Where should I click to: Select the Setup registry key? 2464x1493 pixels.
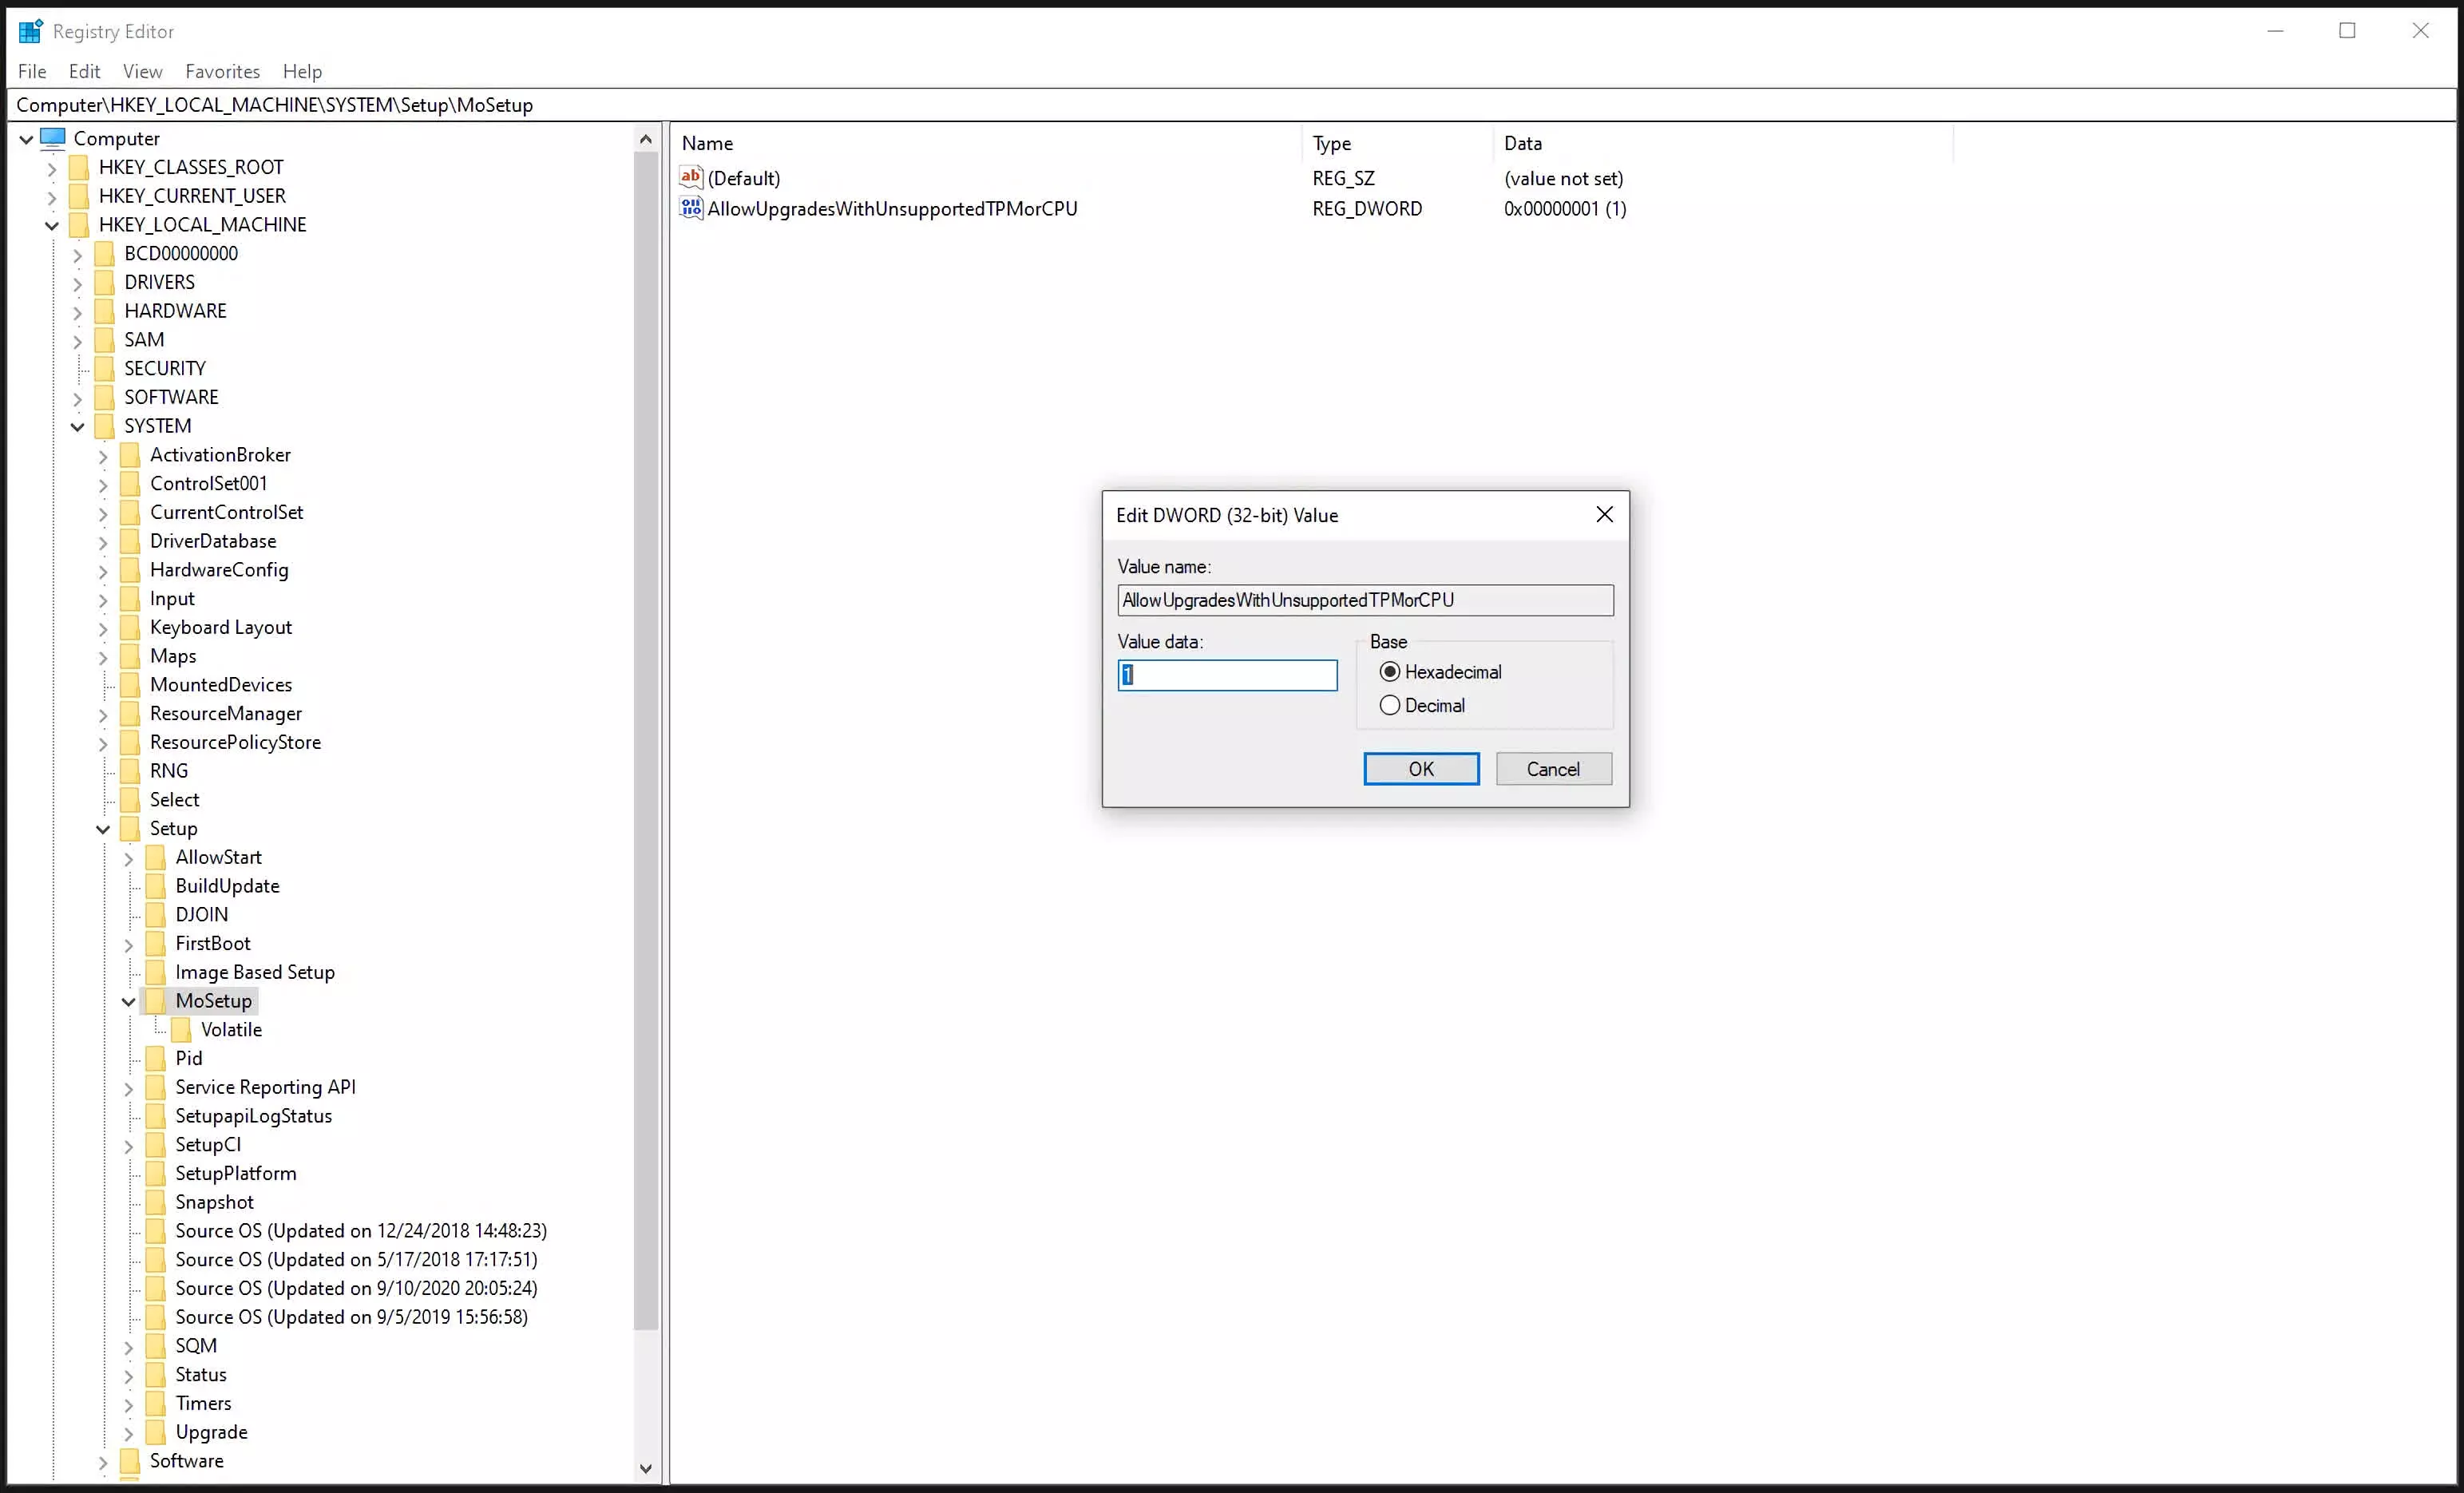(x=174, y=827)
